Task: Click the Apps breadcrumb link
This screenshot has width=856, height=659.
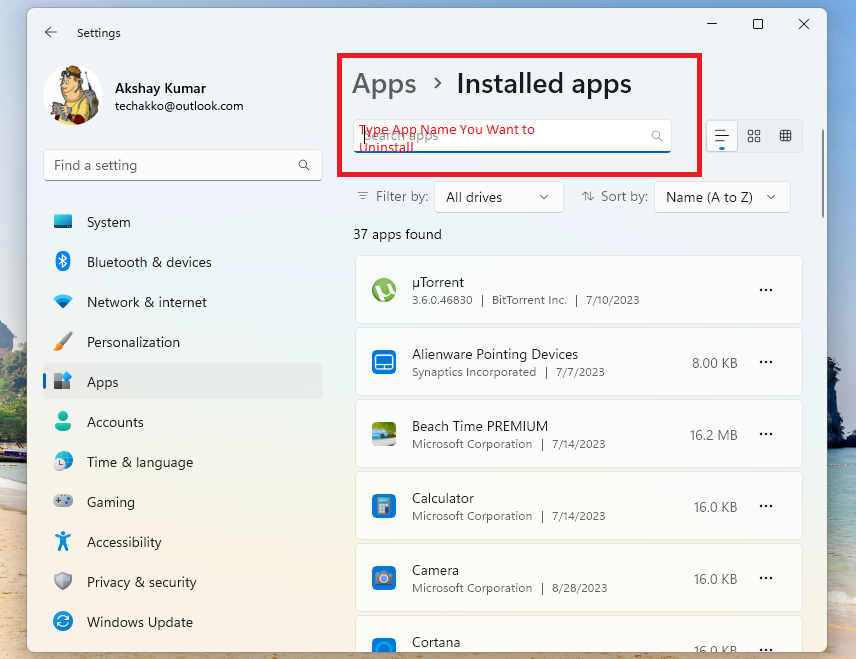Action: click(x=384, y=85)
